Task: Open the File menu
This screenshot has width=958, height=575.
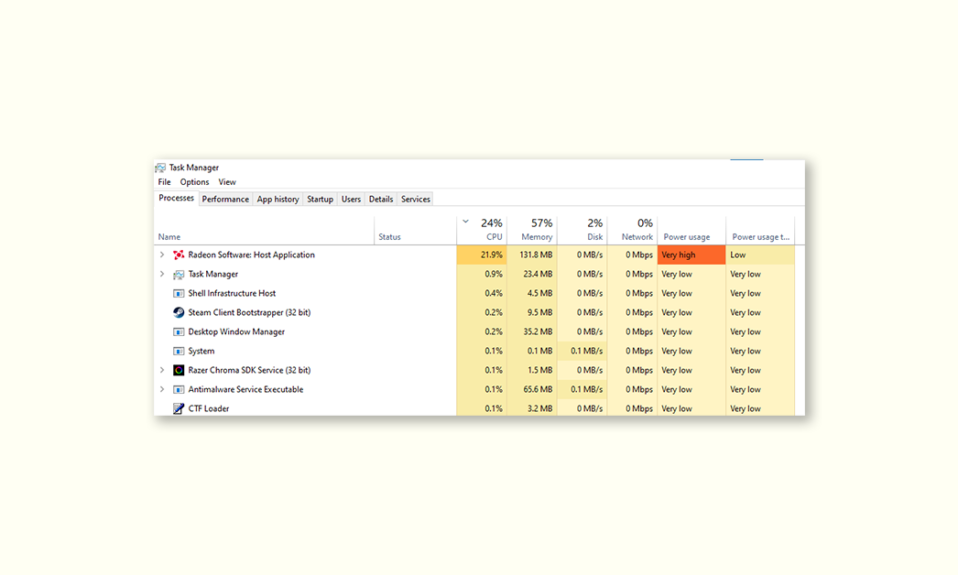Action: click(164, 182)
